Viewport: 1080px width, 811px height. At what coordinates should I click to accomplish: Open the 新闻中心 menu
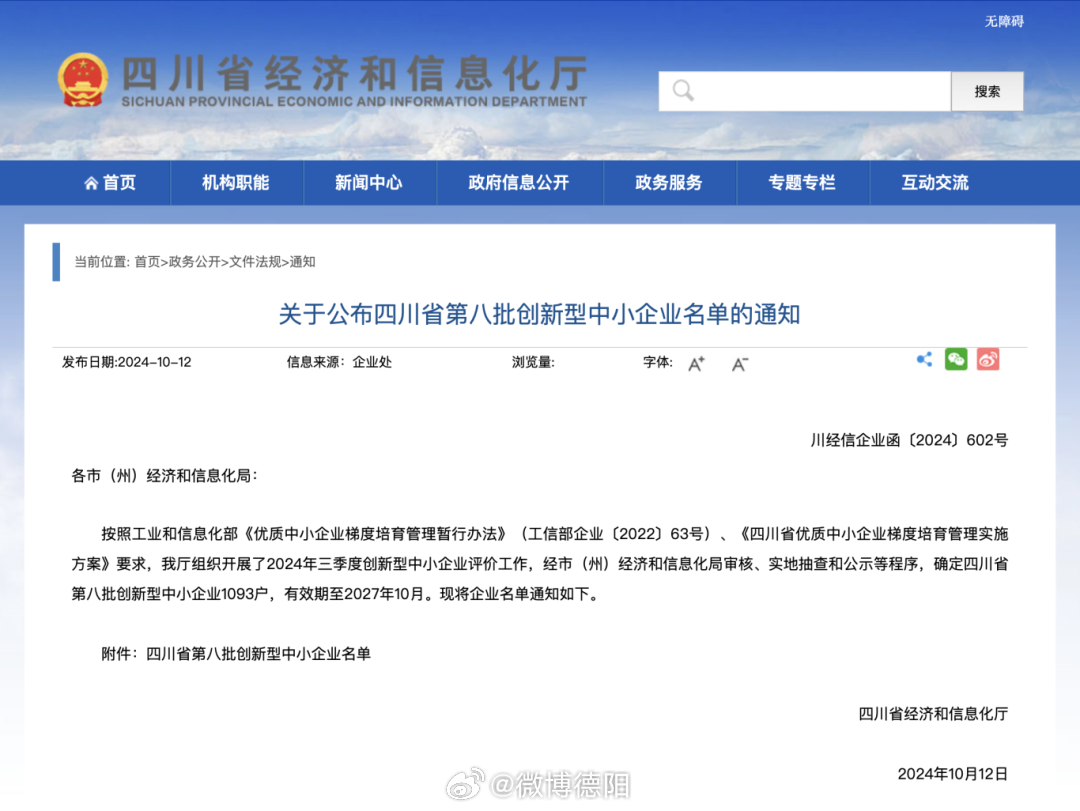click(369, 183)
